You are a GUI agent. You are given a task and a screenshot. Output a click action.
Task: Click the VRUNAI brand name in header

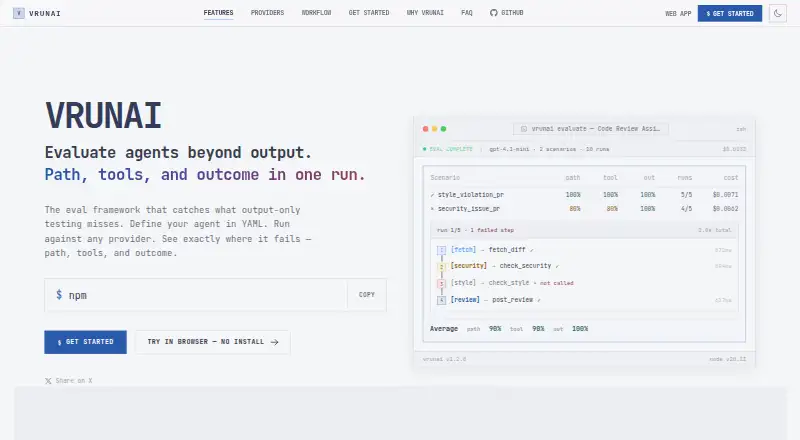coord(45,14)
